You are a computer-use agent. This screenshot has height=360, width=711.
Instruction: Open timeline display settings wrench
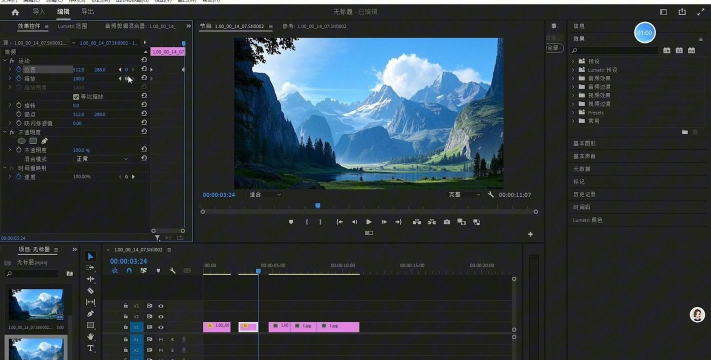[x=173, y=271]
